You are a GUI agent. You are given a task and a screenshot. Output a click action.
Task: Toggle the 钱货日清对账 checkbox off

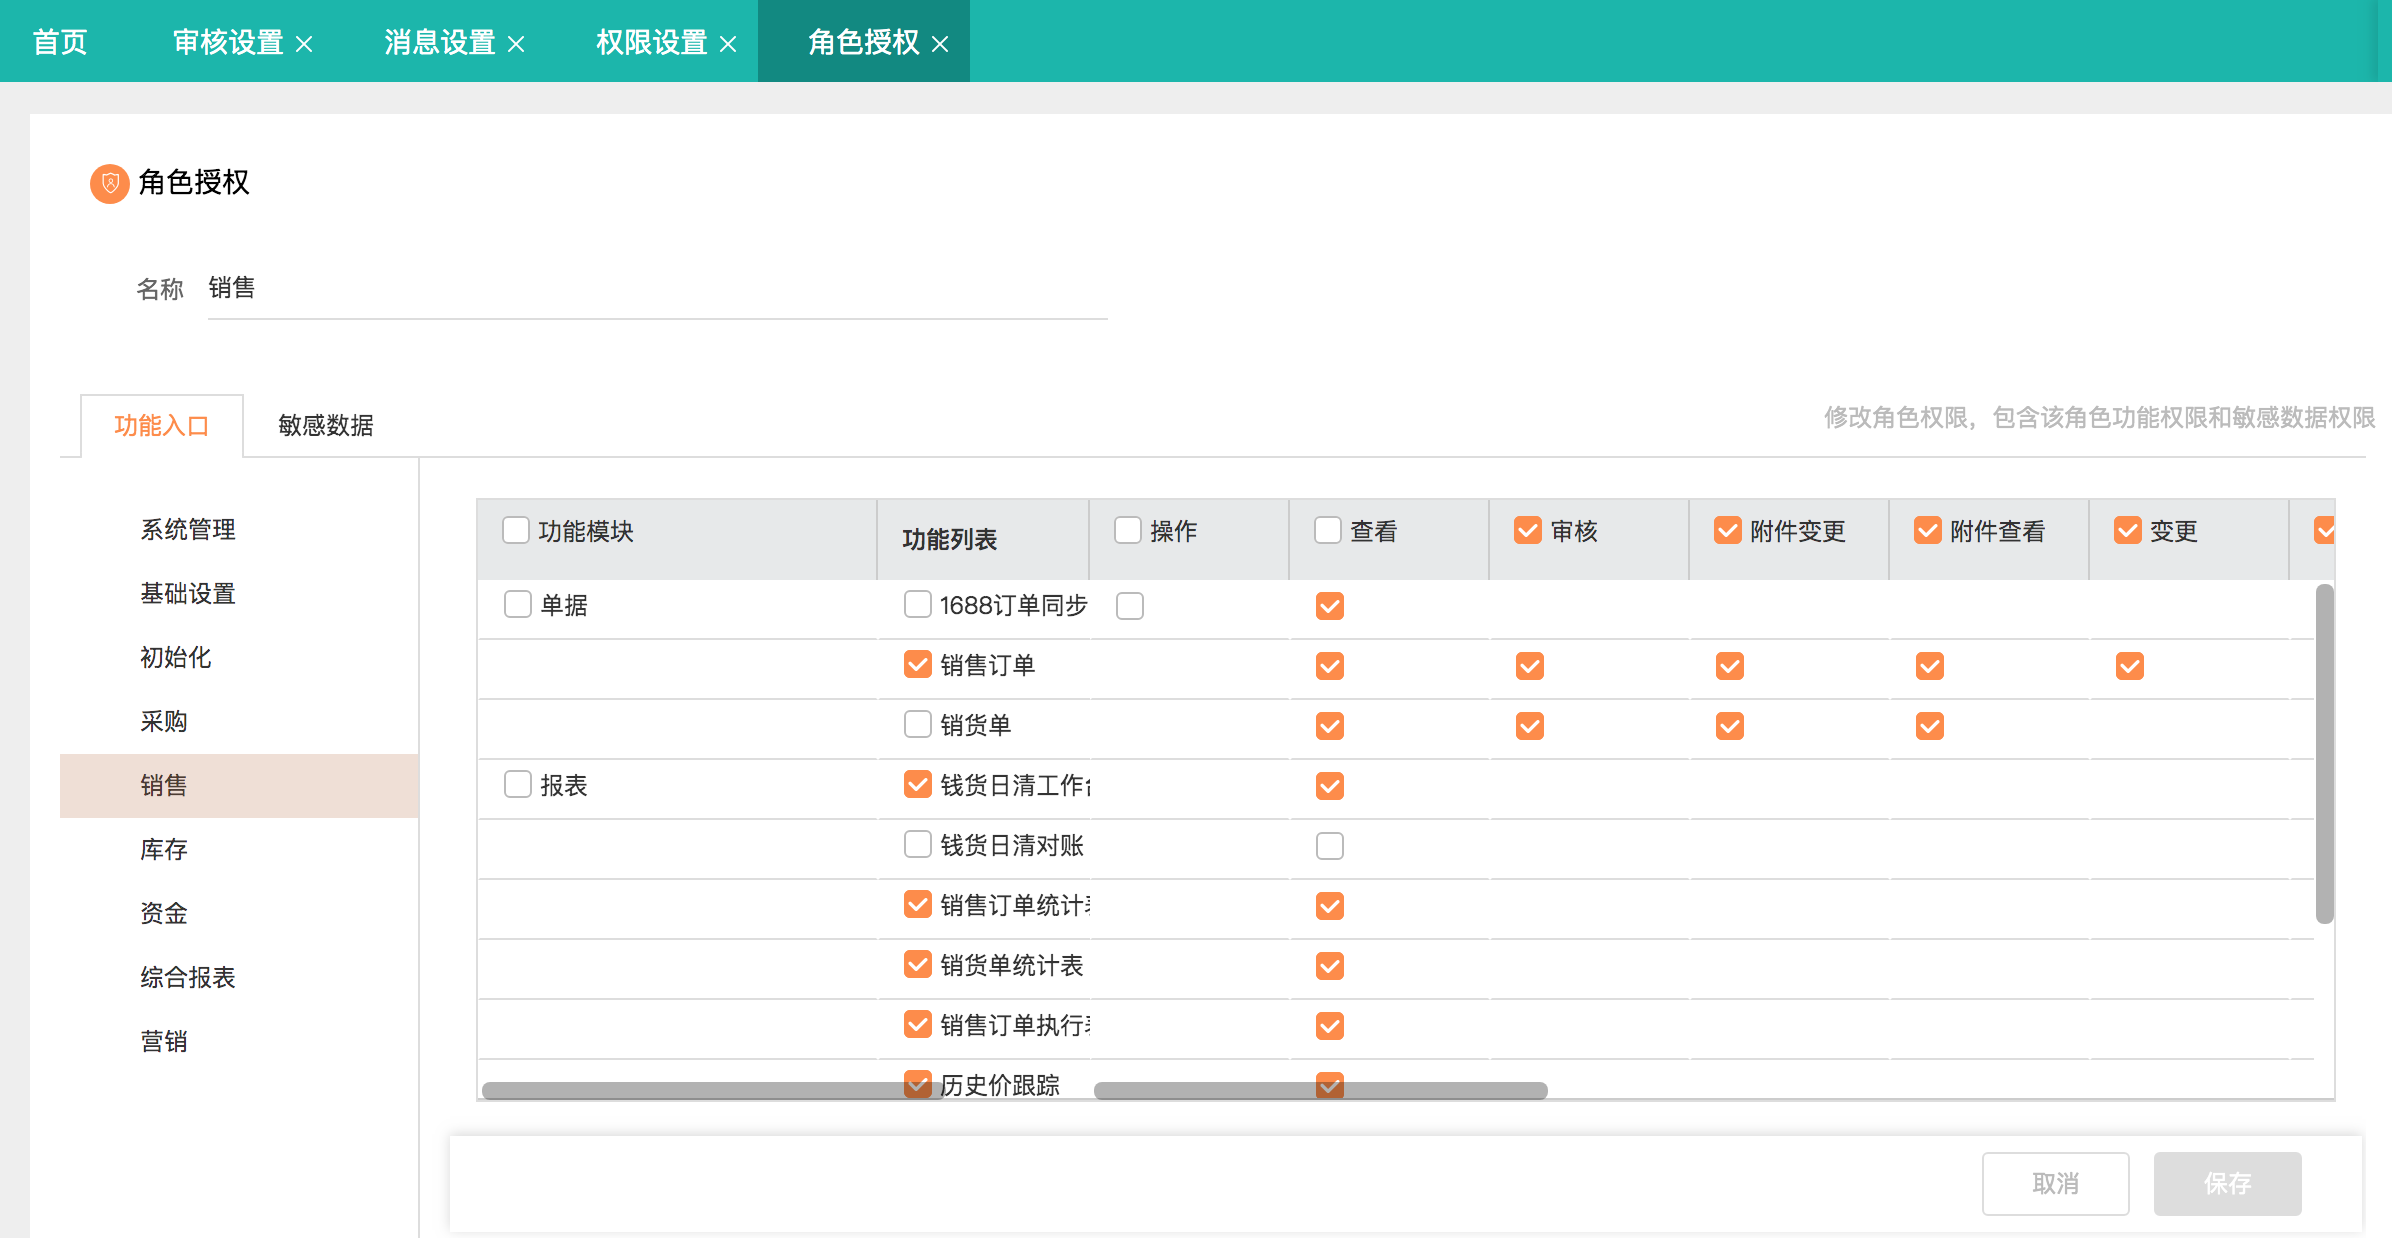914,845
